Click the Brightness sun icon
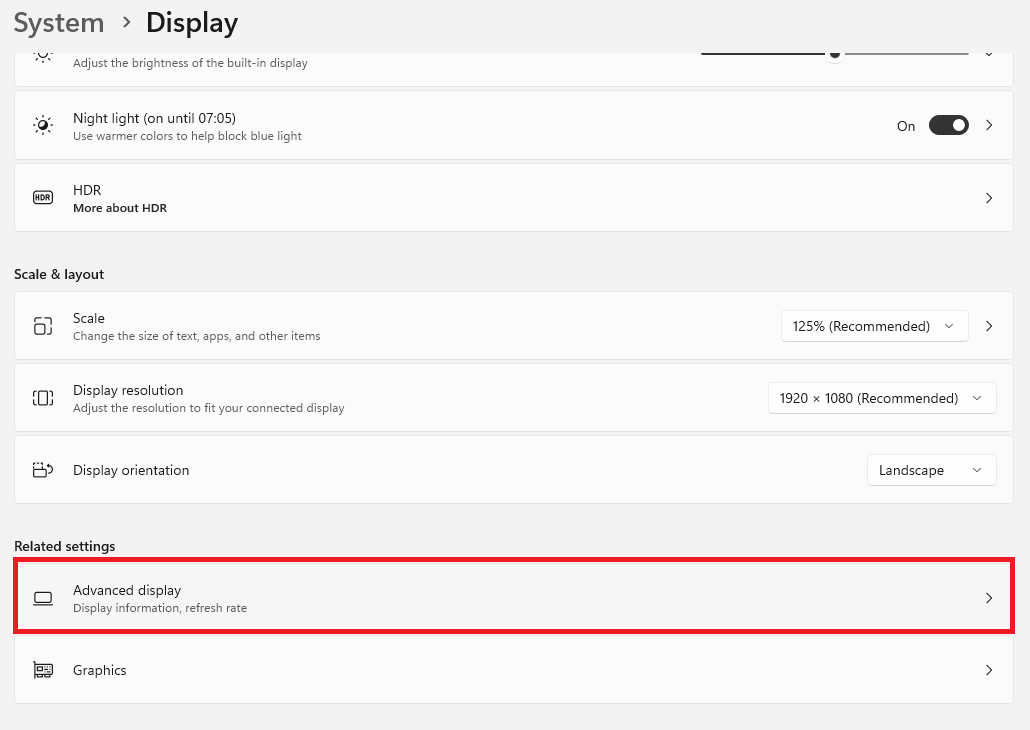 (42, 57)
